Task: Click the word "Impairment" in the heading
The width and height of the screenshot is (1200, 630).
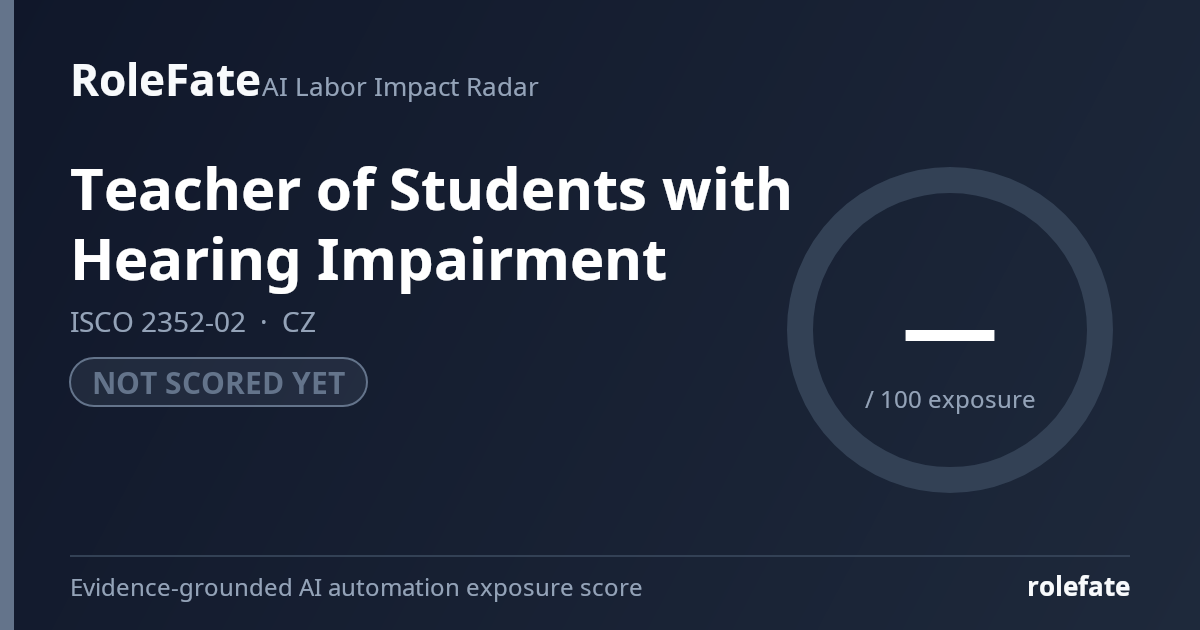Action: 492,260
